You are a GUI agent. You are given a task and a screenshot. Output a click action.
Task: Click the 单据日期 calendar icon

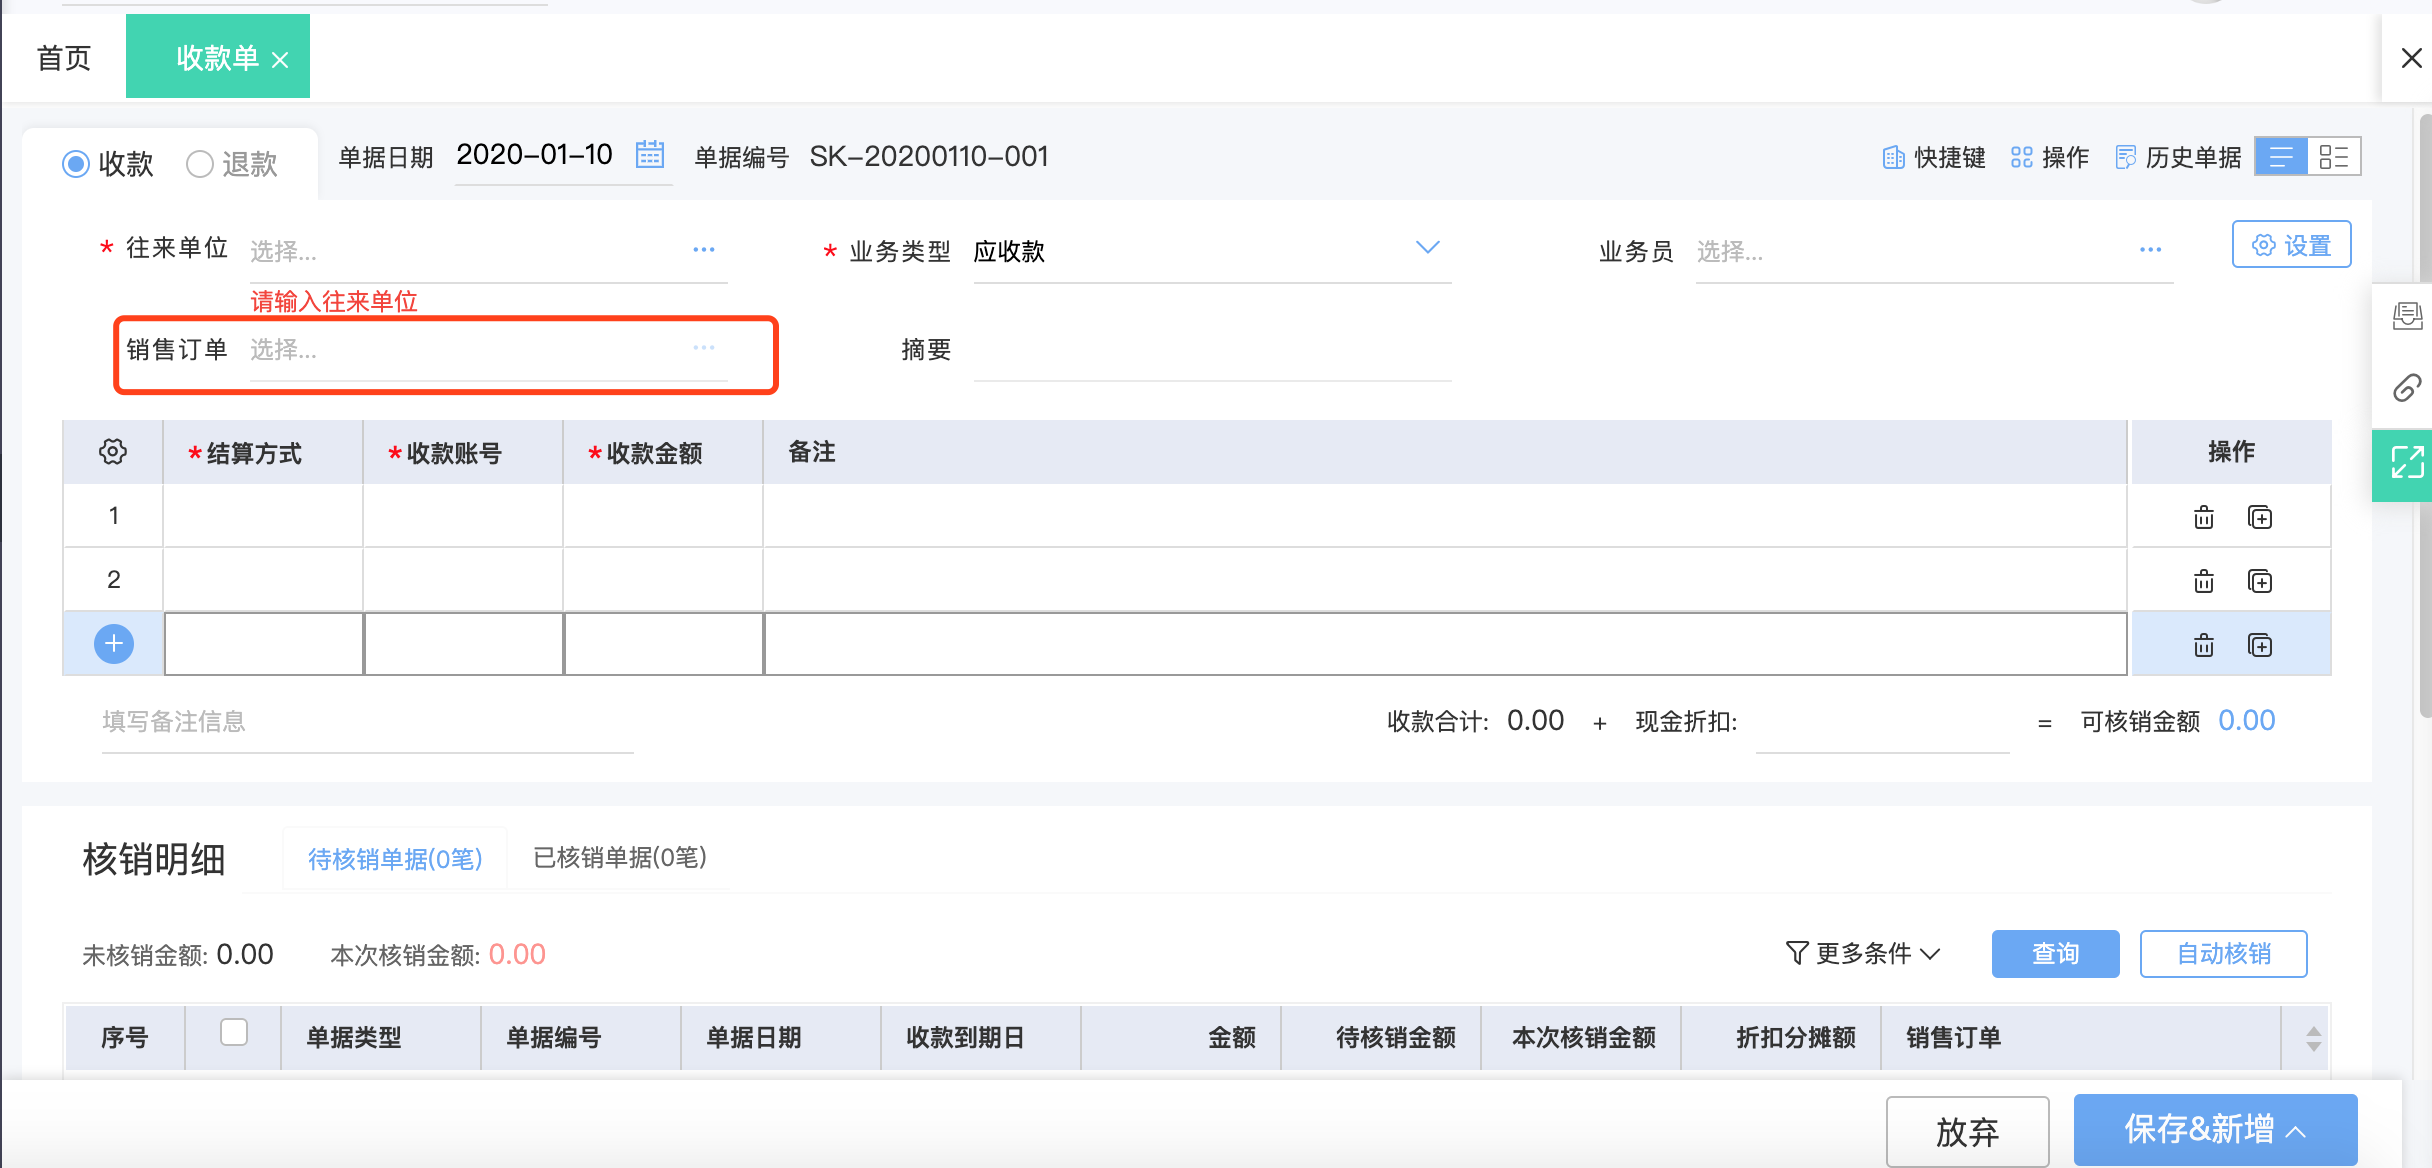651,154
